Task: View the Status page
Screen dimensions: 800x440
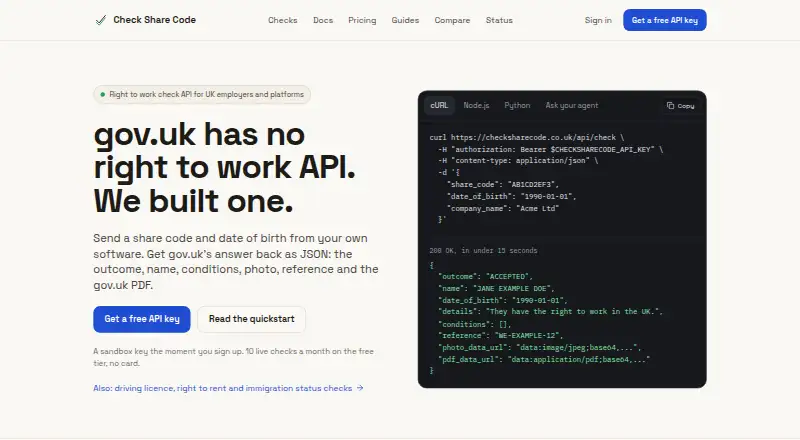Action: click(x=499, y=20)
